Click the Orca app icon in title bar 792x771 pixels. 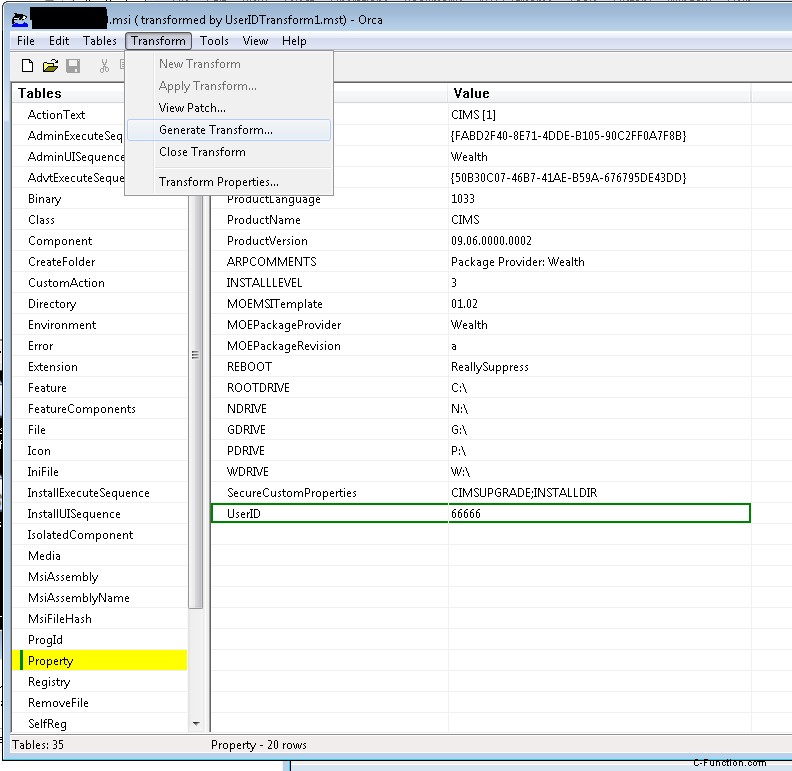click(17, 17)
